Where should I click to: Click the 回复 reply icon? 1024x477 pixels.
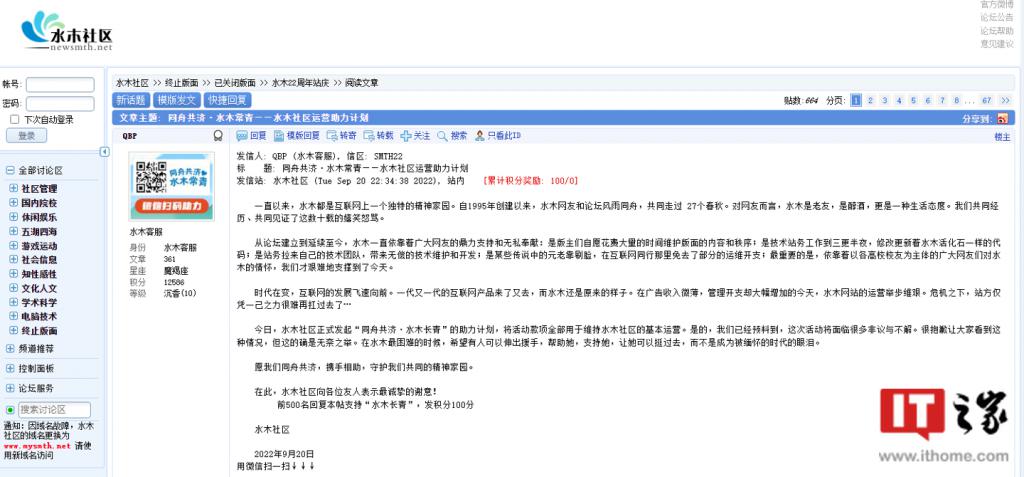point(241,135)
